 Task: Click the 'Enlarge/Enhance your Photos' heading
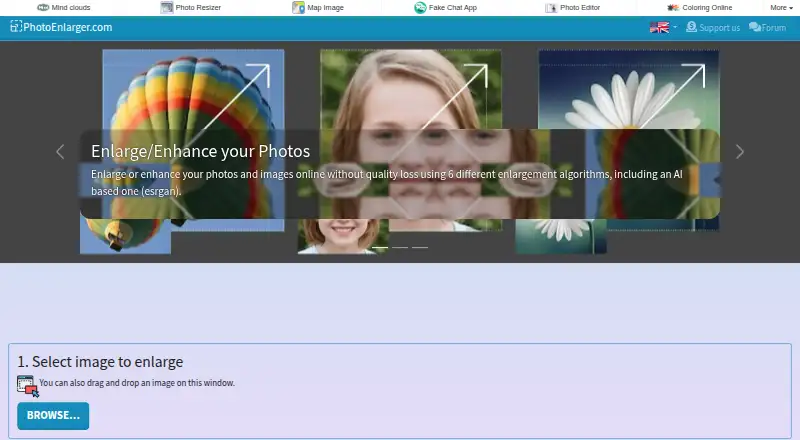(x=201, y=151)
